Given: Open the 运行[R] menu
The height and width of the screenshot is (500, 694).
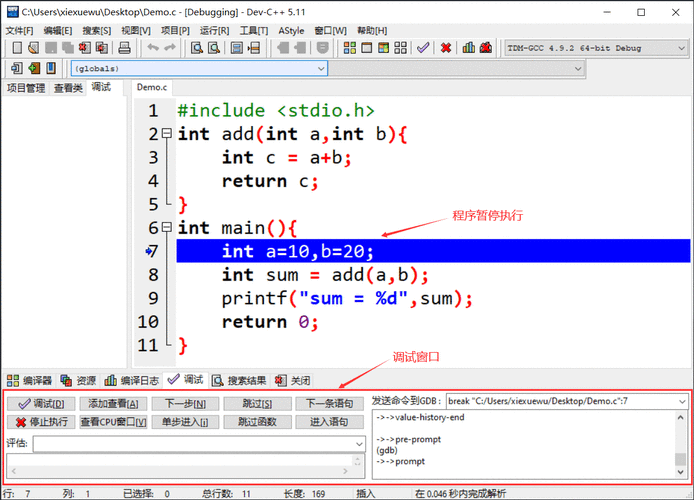Looking at the screenshot, I should [214, 31].
